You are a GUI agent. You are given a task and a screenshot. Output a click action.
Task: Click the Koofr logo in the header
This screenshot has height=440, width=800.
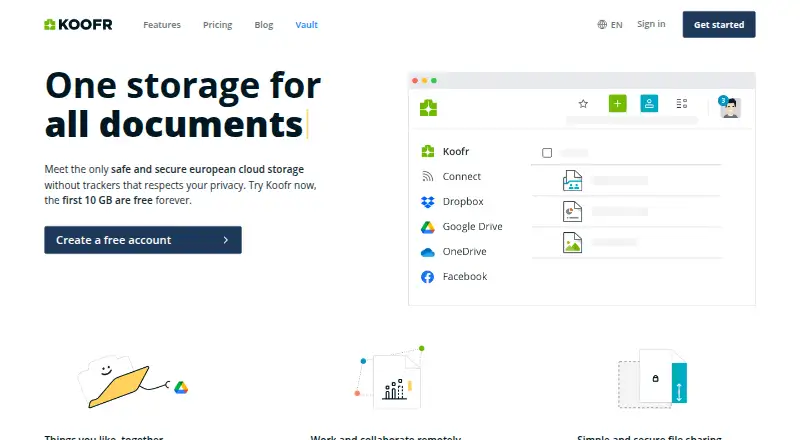tap(78, 25)
